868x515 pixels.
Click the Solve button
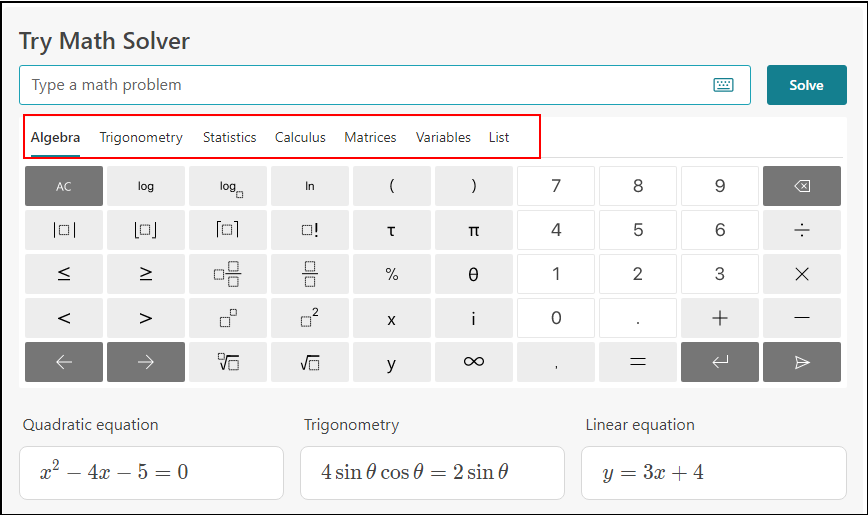click(806, 85)
